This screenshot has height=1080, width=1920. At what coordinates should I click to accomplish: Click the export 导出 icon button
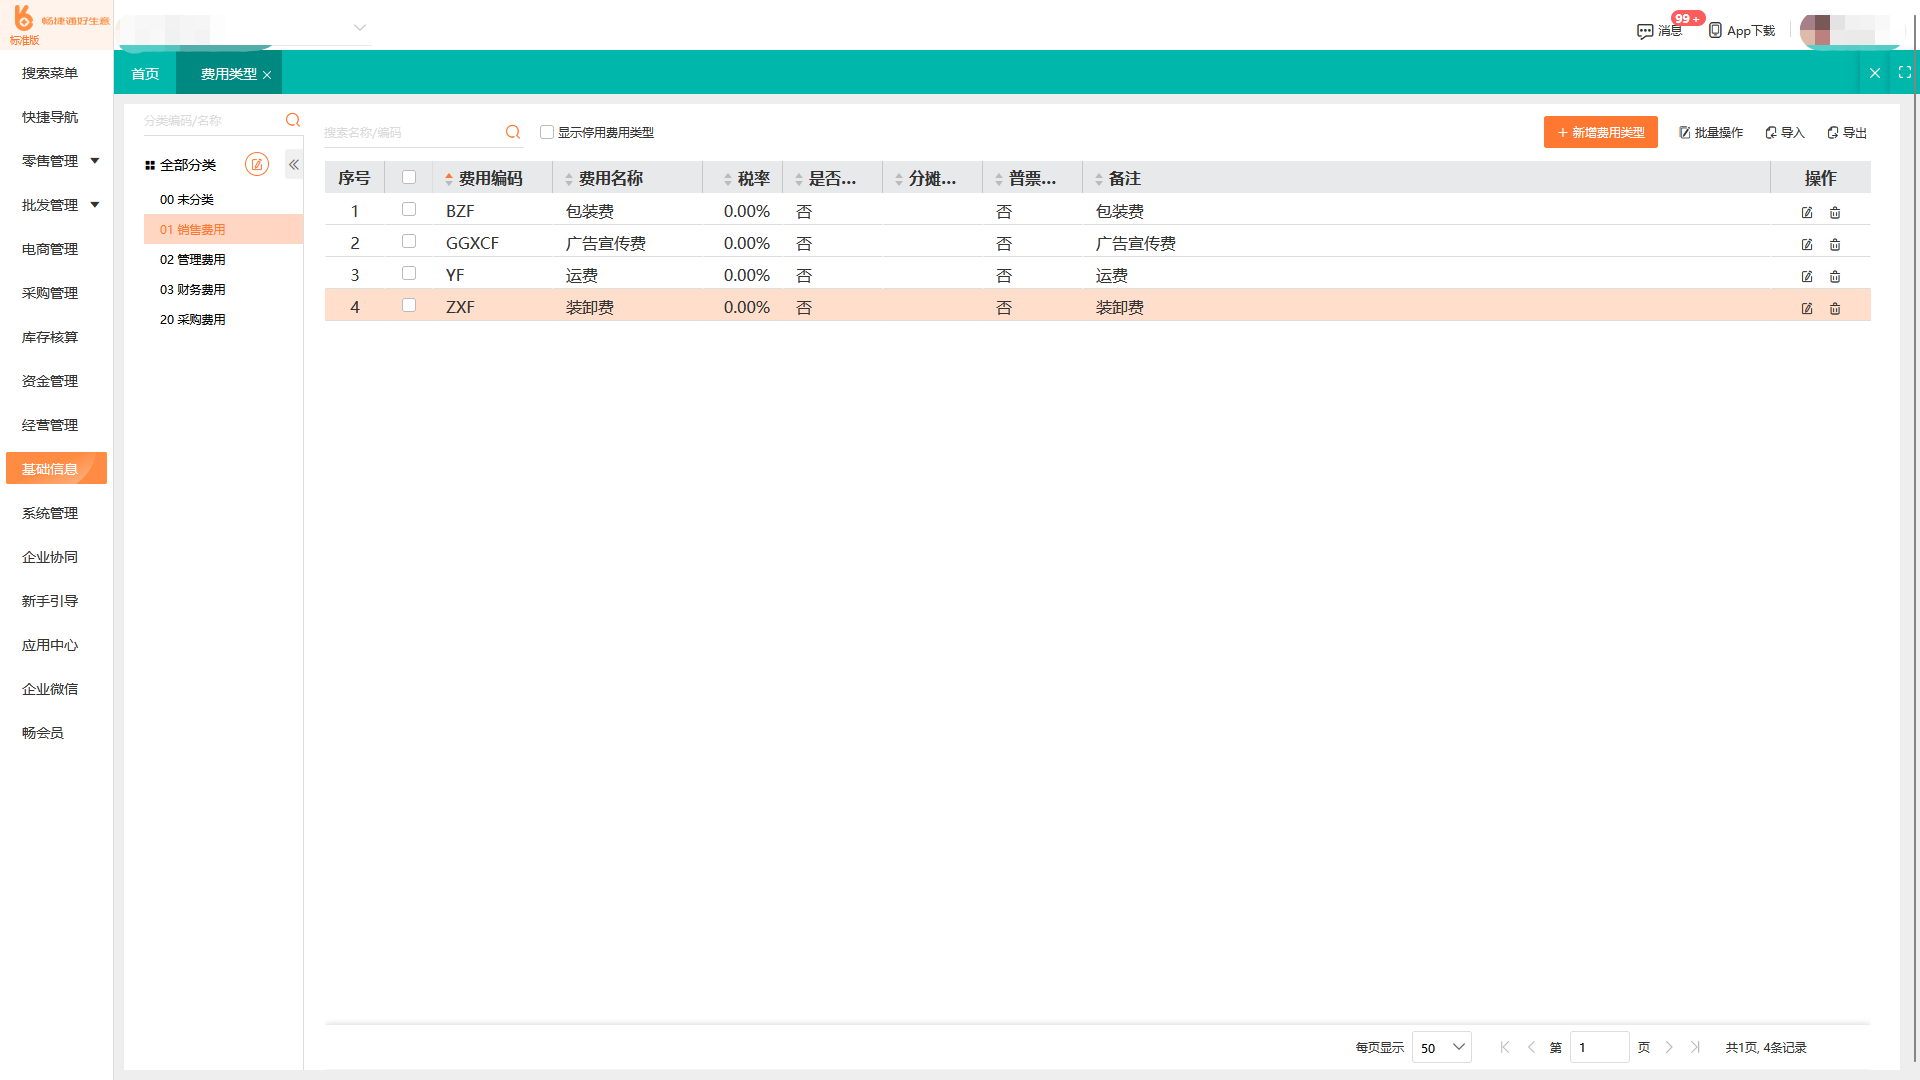(x=1846, y=131)
